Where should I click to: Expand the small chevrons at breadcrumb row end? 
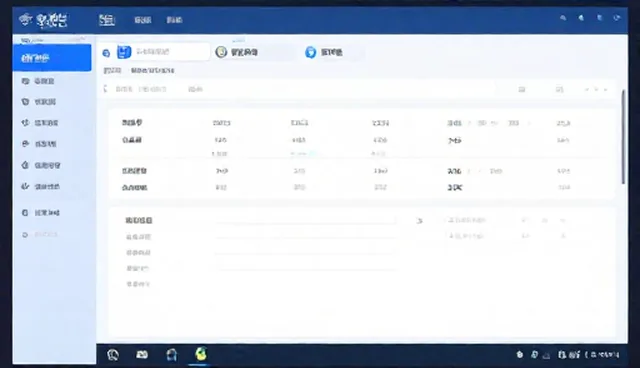596,89
